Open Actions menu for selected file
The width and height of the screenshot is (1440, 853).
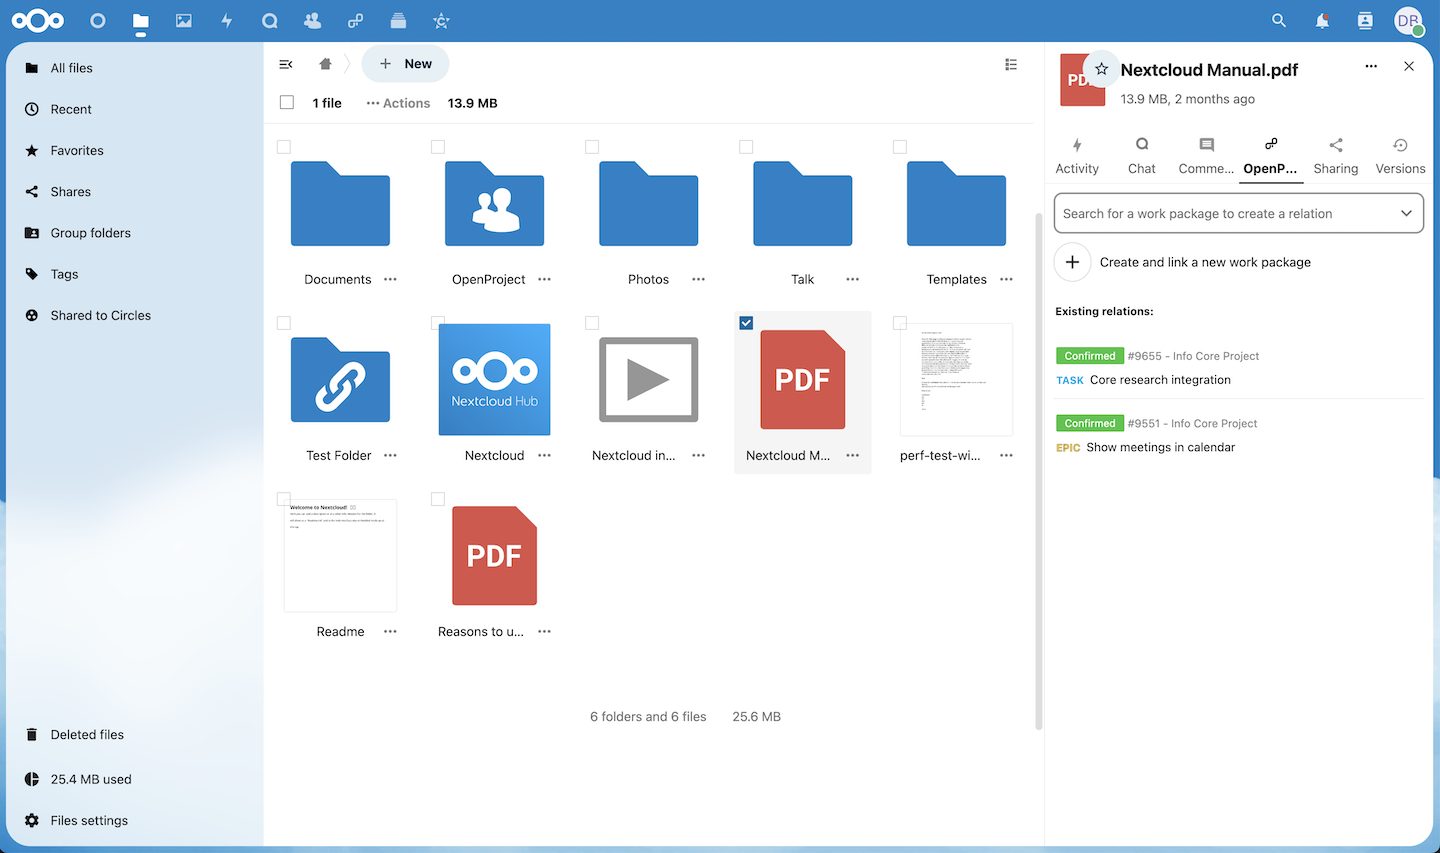tap(398, 103)
